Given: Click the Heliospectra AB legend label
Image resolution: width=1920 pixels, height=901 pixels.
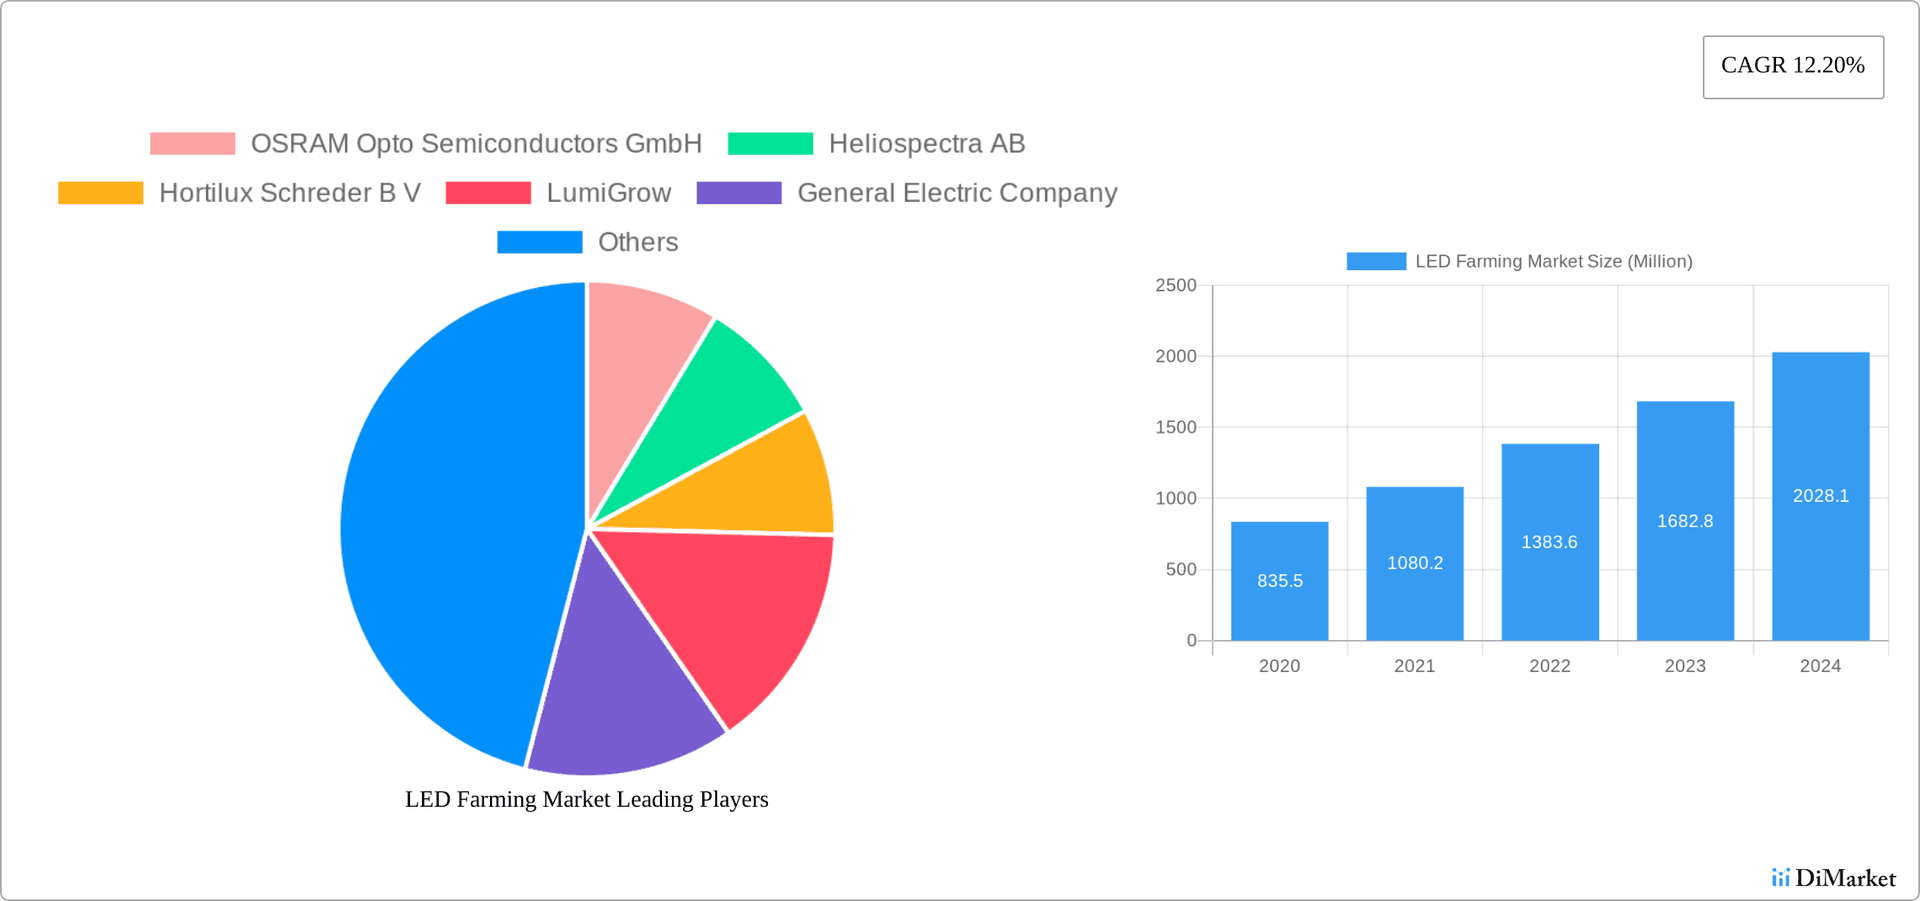Looking at the screenshot, I should pyautogui.click(x=927, y=143).
